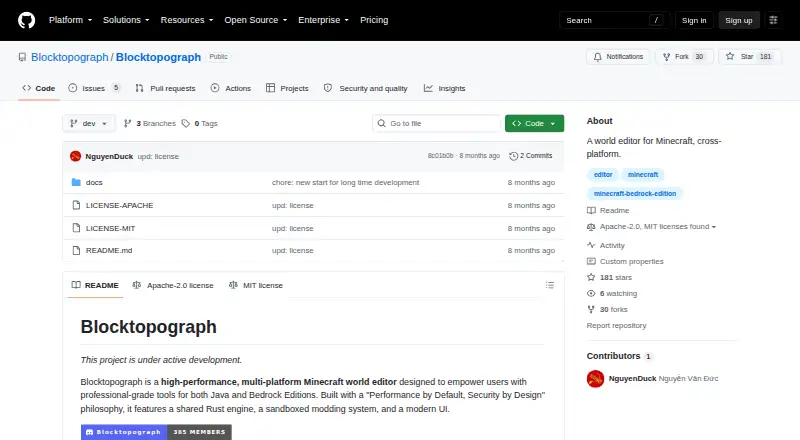Click the repository icon before Blocktopograph owner
Screen dimensions: 800x440
click(x=22, y=57)
